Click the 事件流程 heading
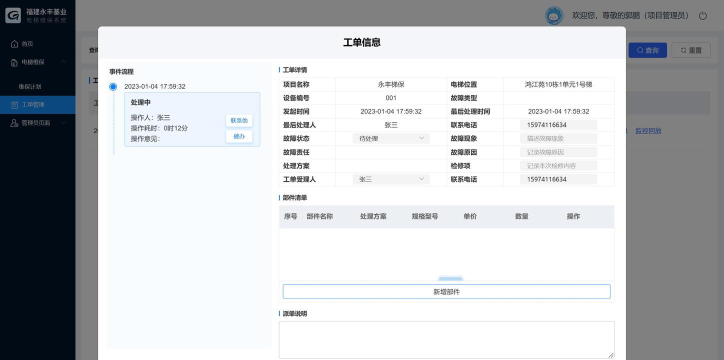The image size is (724, 360). pos(121,72)
